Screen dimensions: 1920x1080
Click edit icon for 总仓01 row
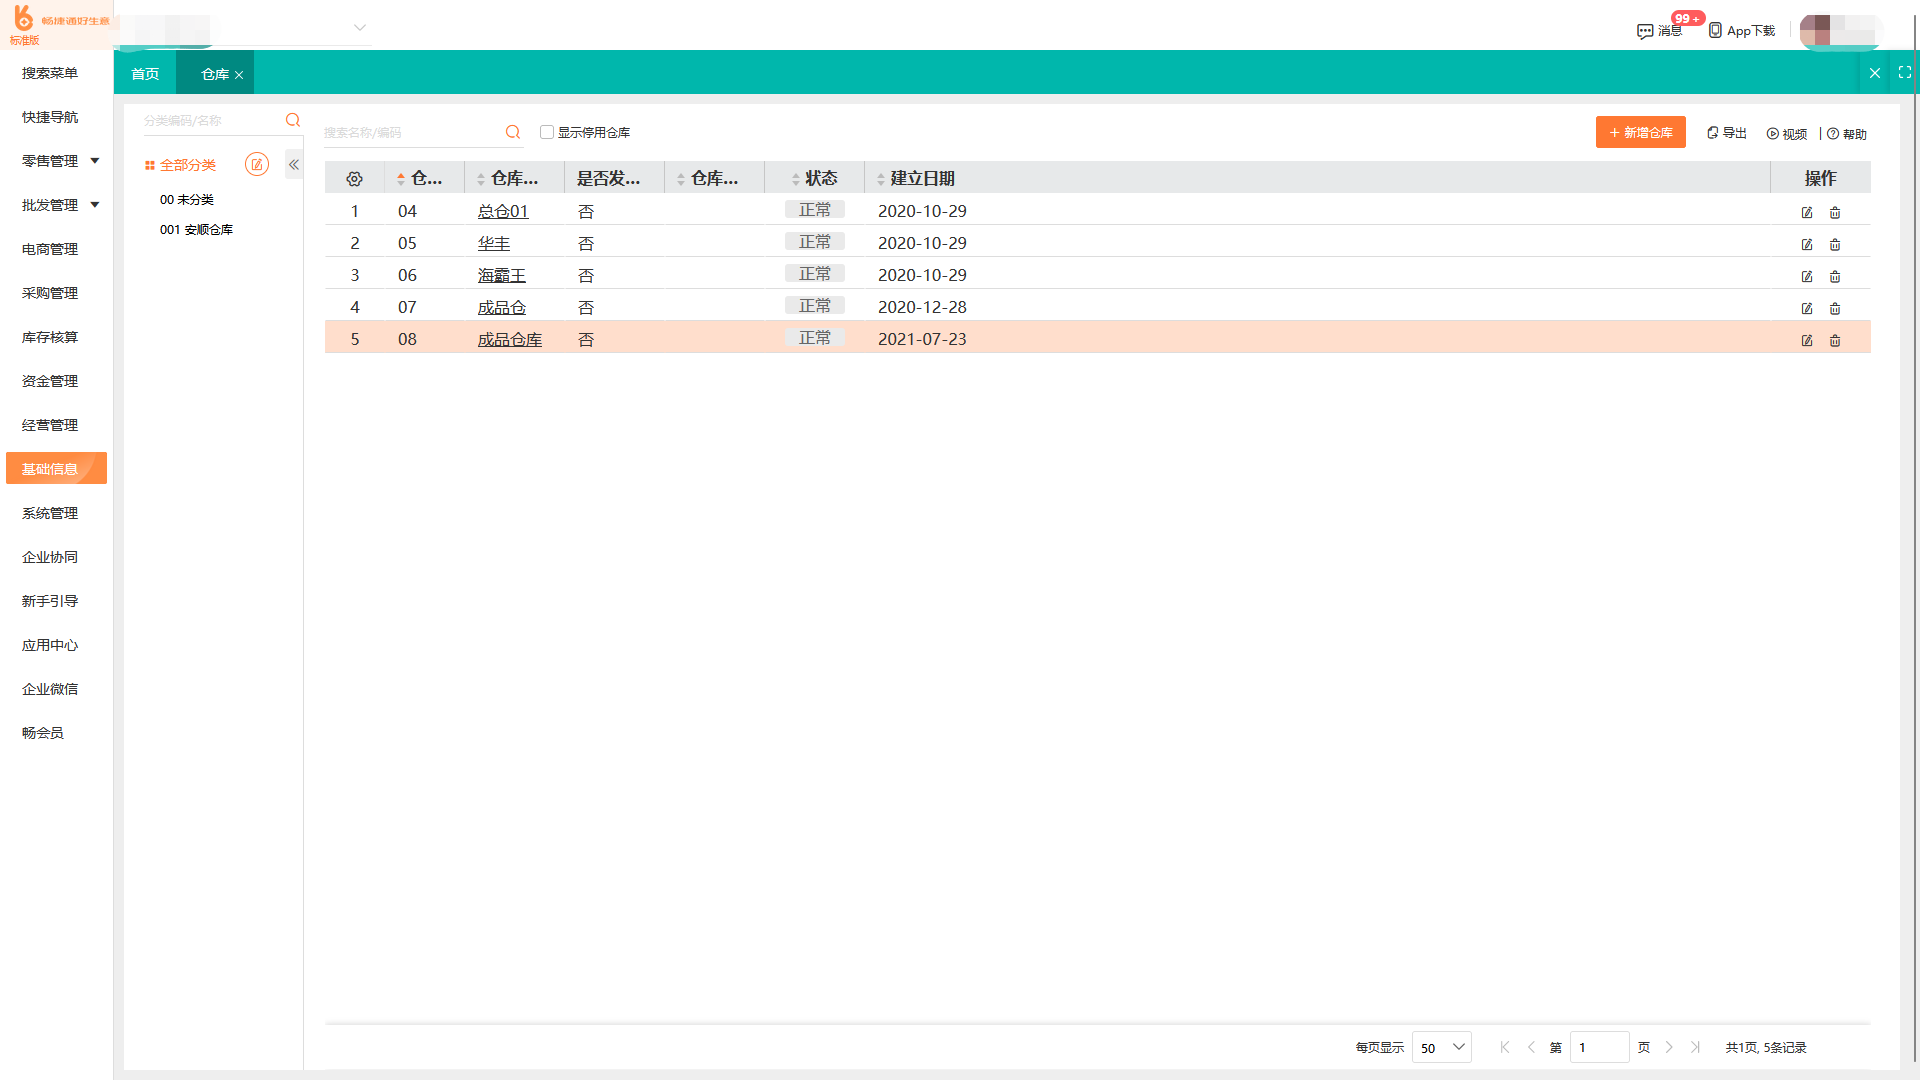(1807, 212)
